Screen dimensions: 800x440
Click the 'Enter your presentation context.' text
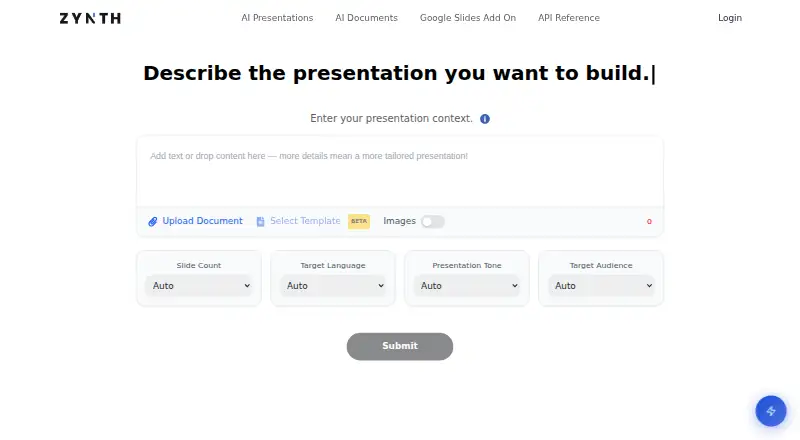[x=391, y=118]
